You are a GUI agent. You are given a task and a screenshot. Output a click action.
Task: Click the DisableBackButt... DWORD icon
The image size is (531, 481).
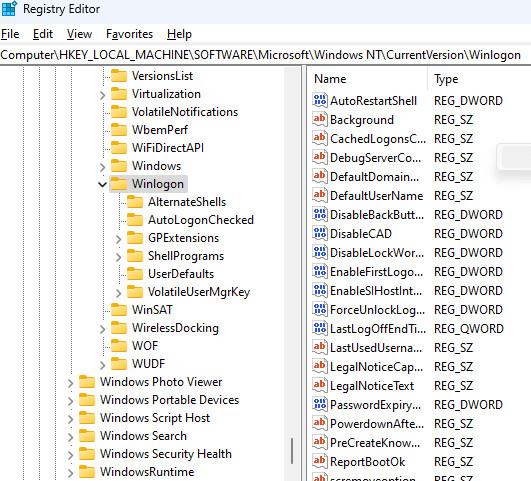(x=320, y=214)
